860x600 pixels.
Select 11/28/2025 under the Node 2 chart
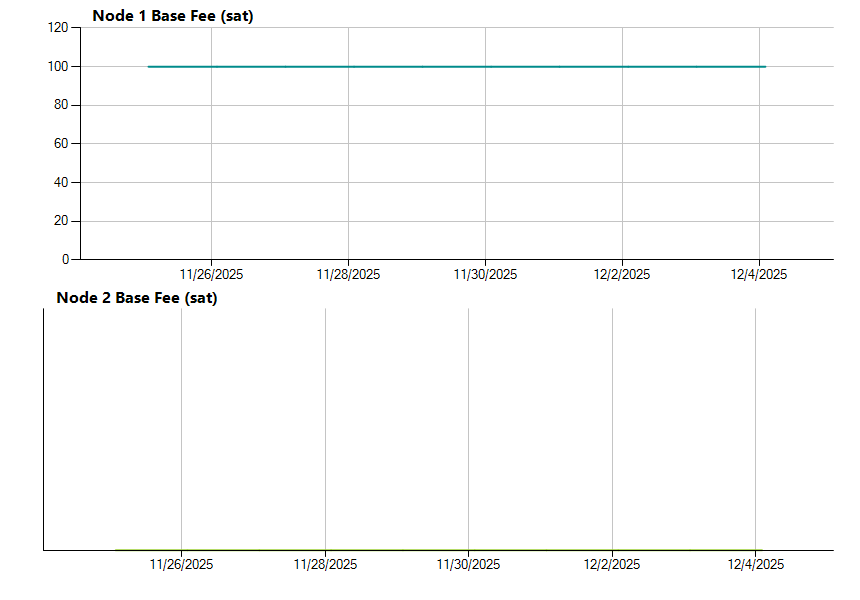tap(325, 564)
